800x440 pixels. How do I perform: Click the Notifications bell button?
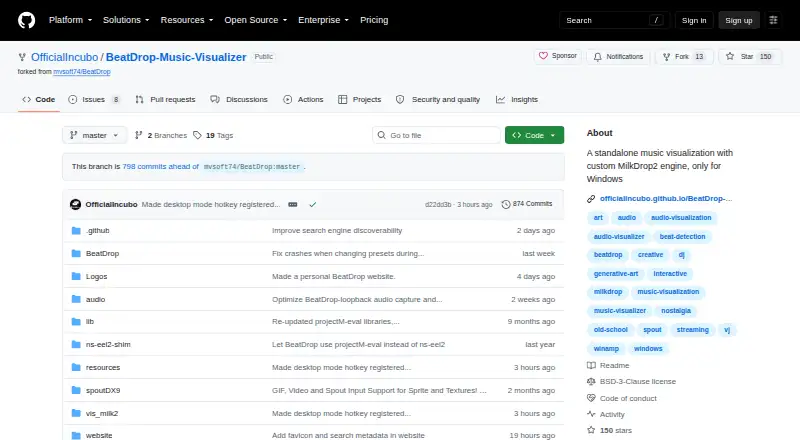(x=618, y=57)
